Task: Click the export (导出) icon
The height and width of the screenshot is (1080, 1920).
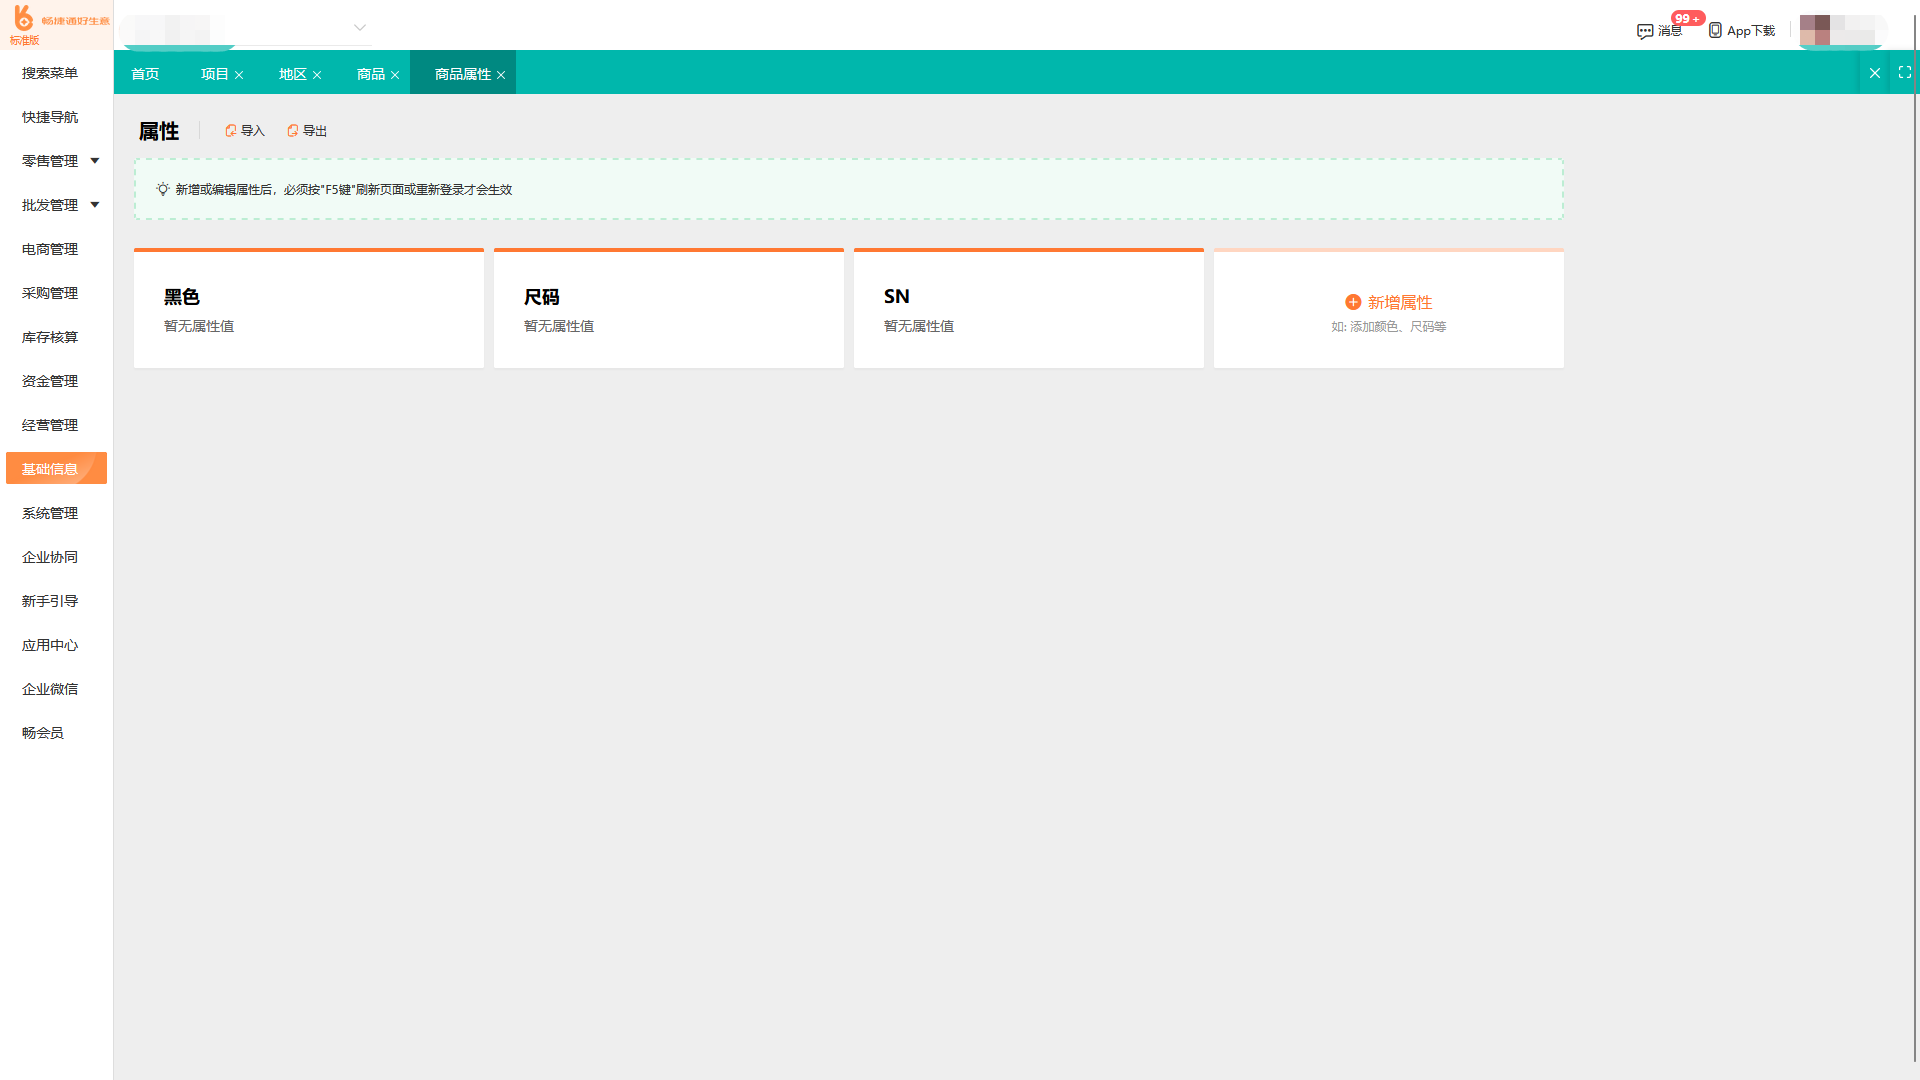Action: click(293, 131)
